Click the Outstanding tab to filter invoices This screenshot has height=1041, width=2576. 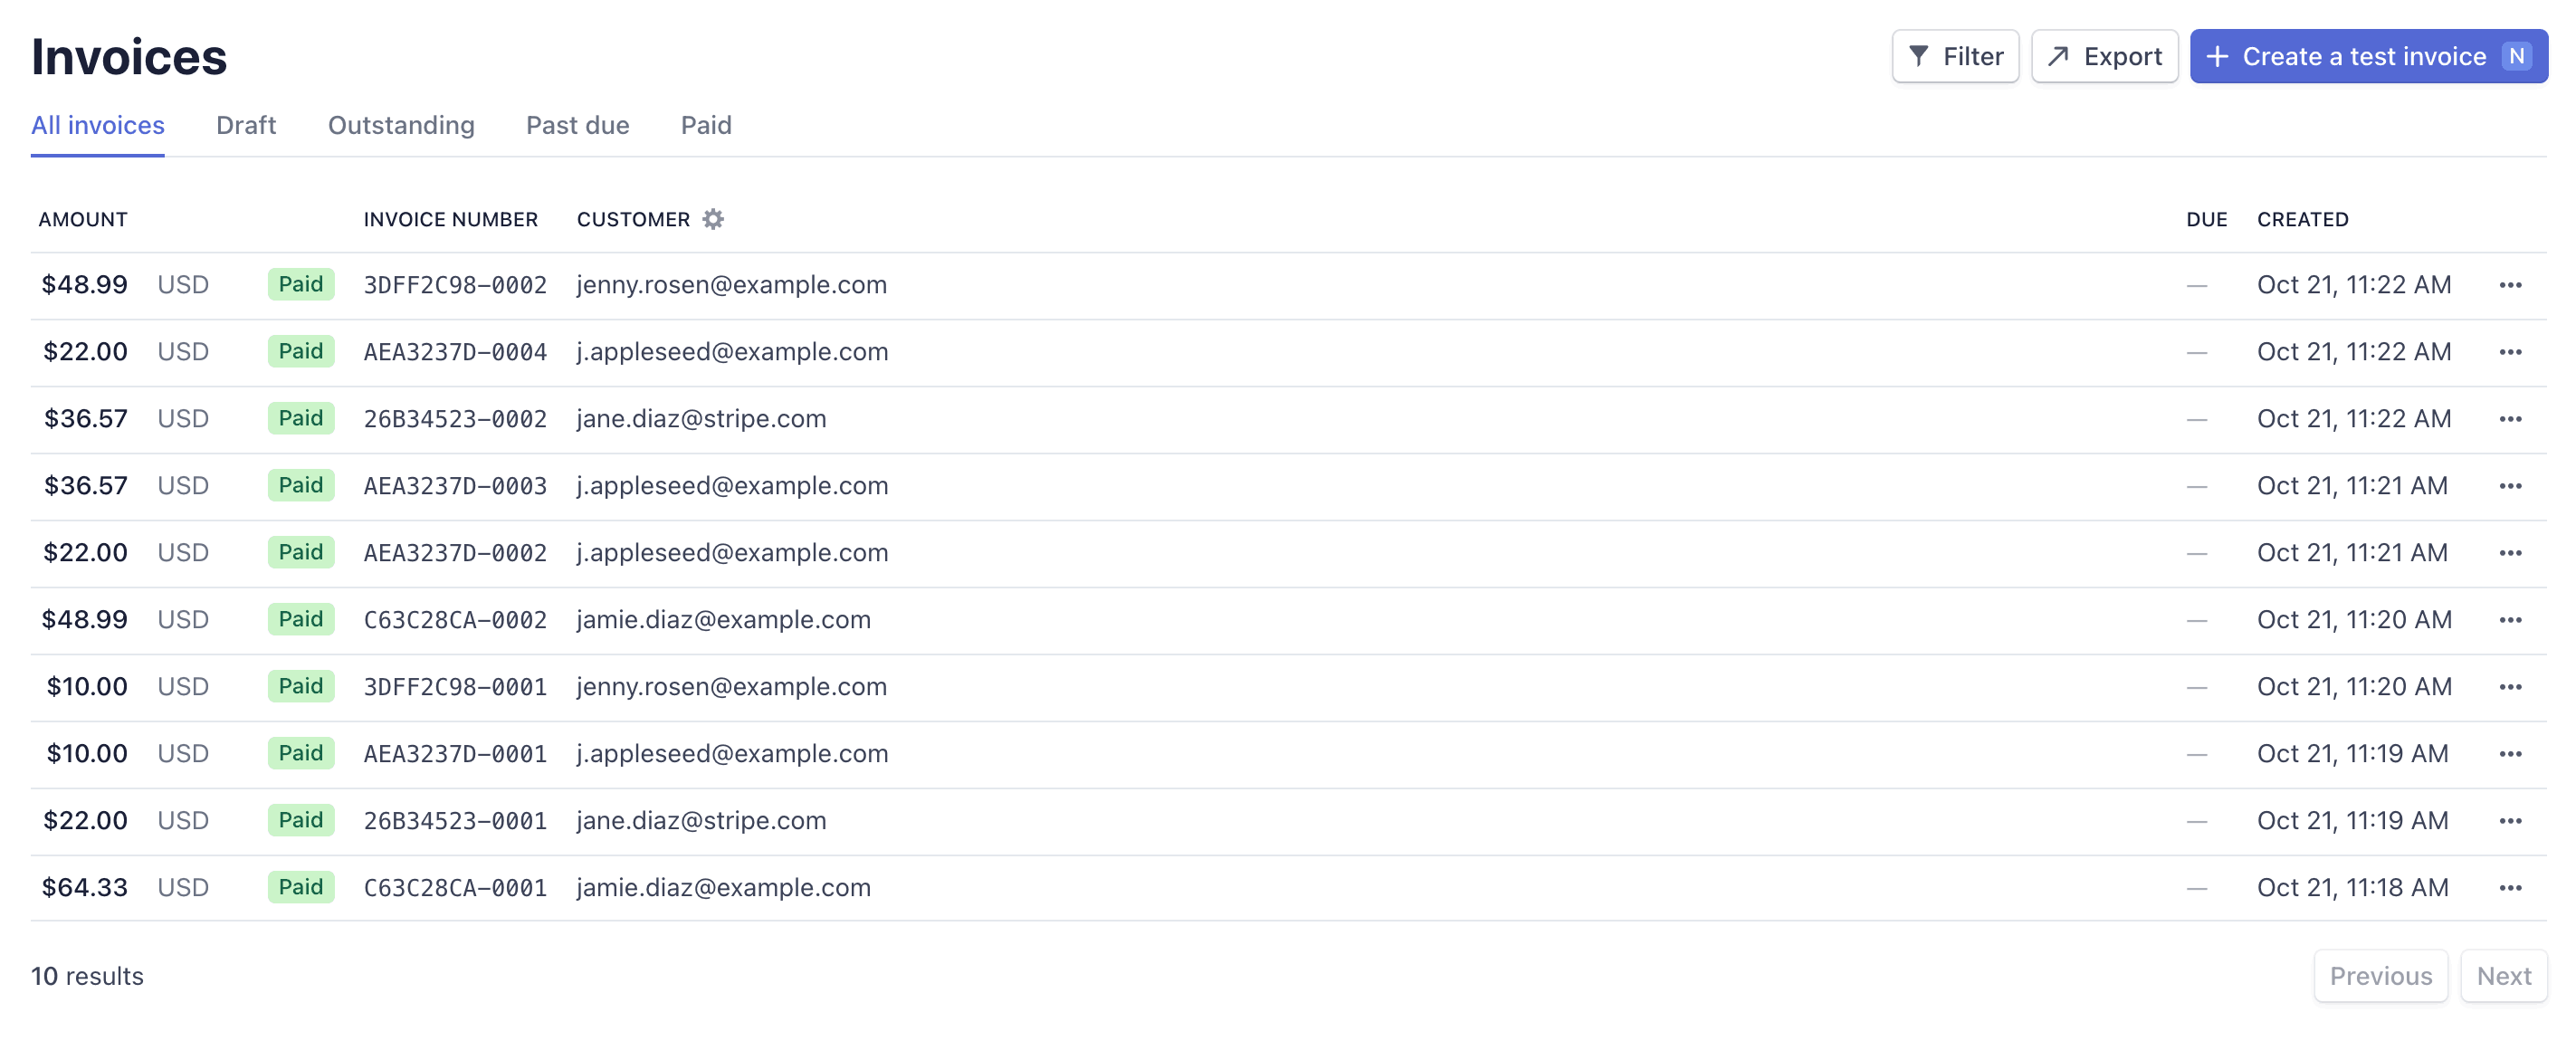[x=401, y=123]
